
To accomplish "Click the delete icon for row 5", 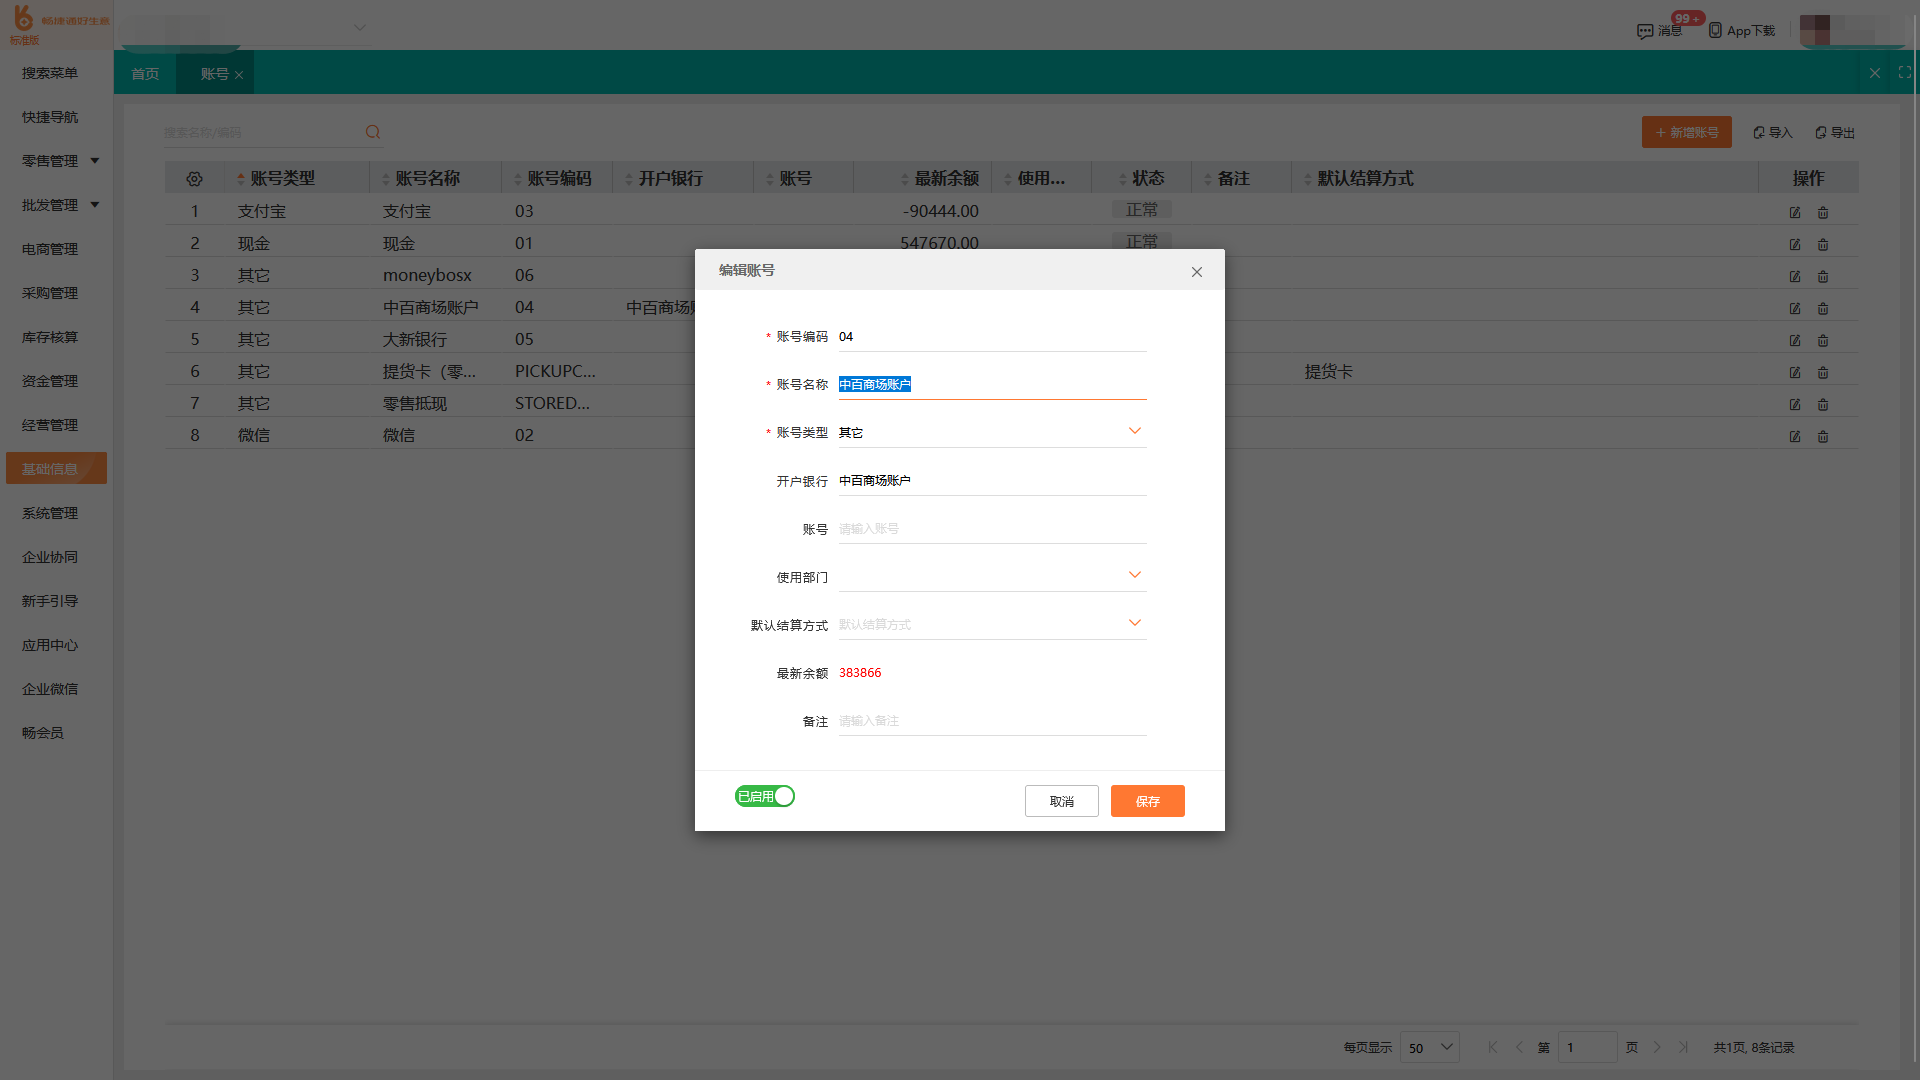I will click(x=1824, y=339).
